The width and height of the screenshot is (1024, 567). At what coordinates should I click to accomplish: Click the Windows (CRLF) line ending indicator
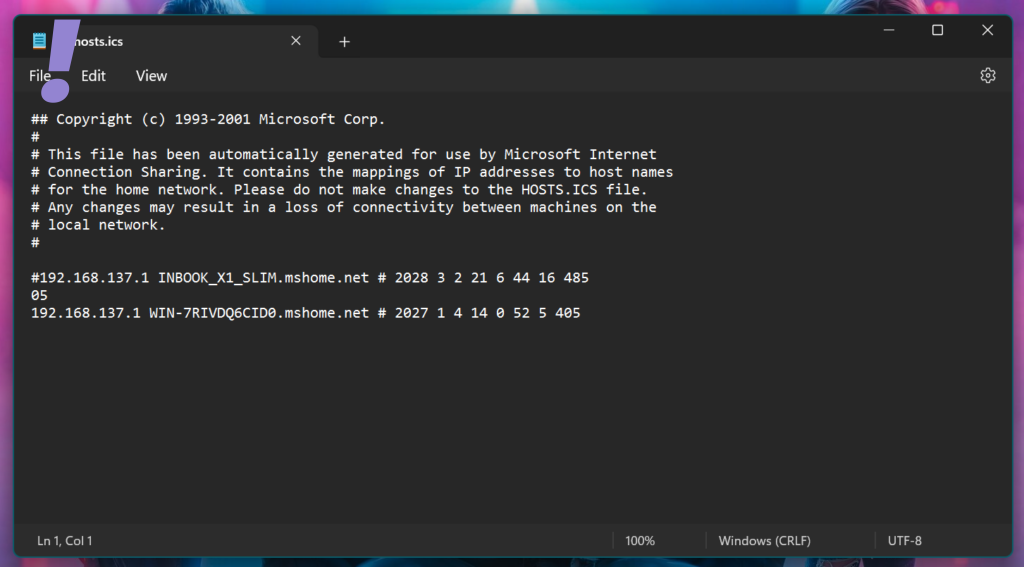coord(764,541)
